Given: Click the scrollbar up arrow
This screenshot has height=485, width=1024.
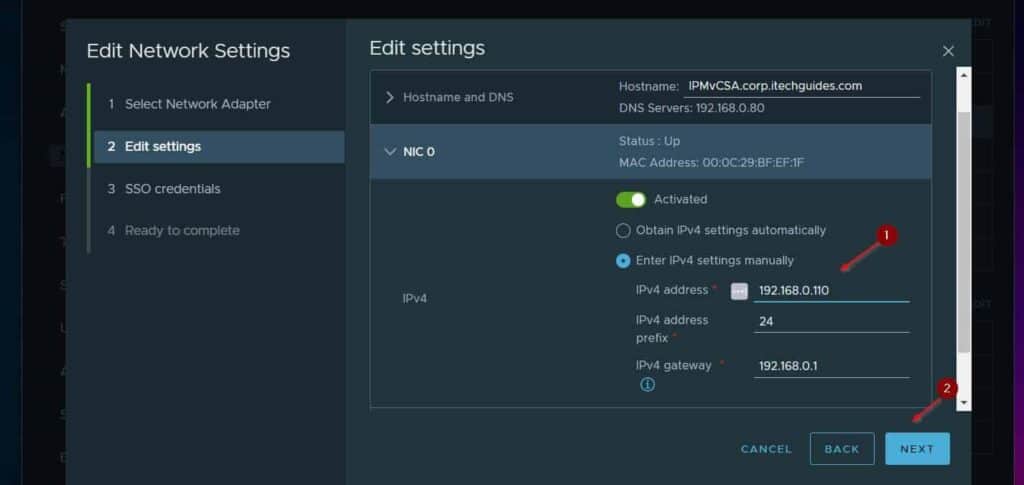Looking at the screenshot, I should (964, 74).
